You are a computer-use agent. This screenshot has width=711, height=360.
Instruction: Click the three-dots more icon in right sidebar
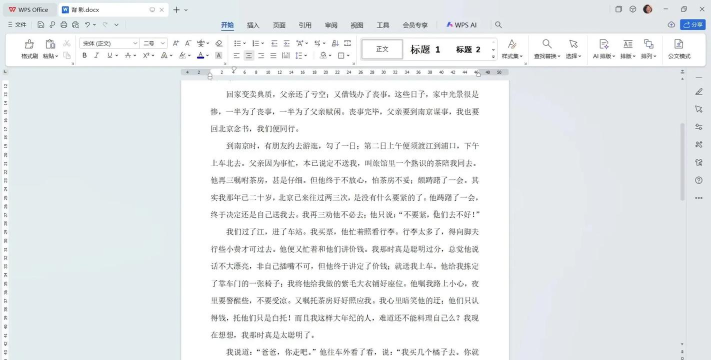pos(699,198)
